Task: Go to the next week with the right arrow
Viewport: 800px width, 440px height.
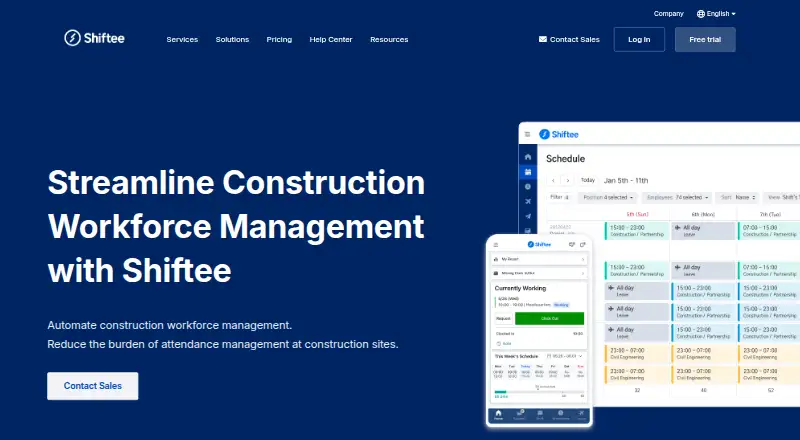Action: (x=567, y=181)
